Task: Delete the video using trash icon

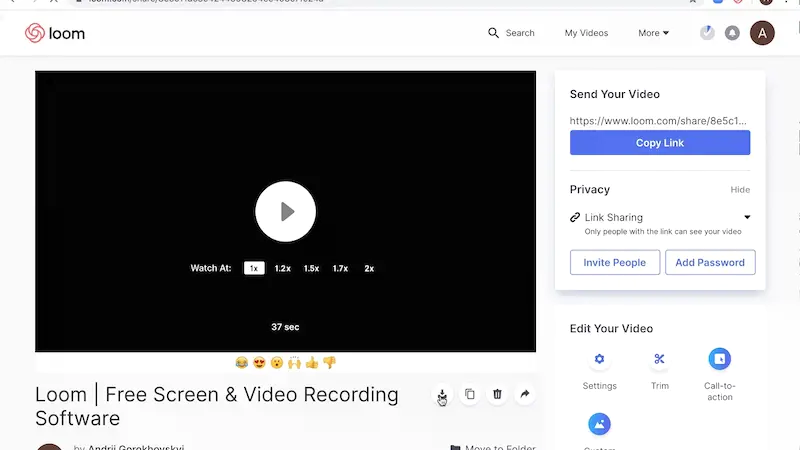Action: click(497, 395)
